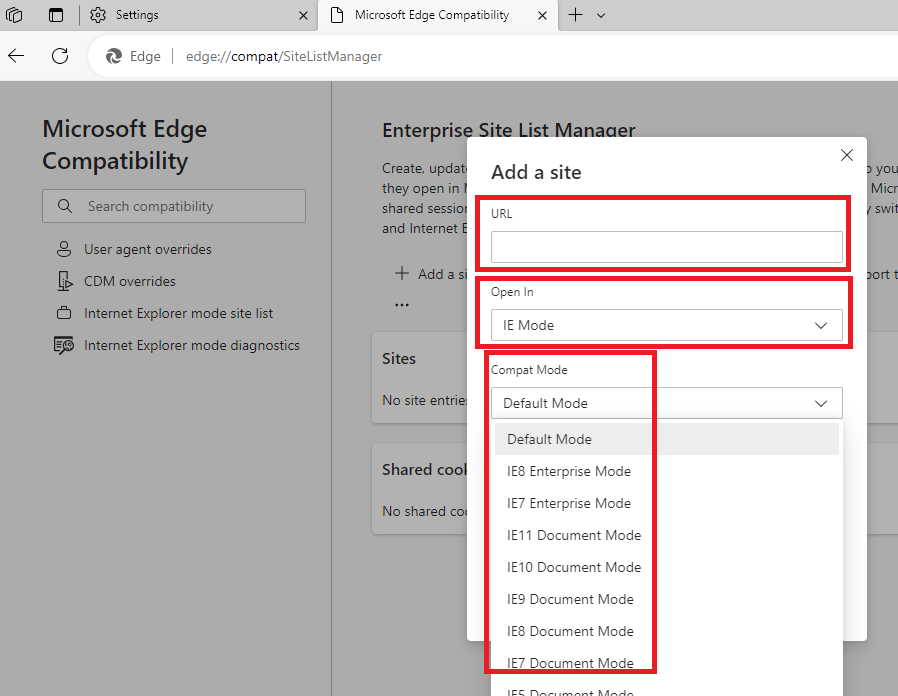The height and width of the screenshot is (696, 898).
Task: Open a new tab with the plus icon
Action: pyautogui.click(x=575, y=15)
